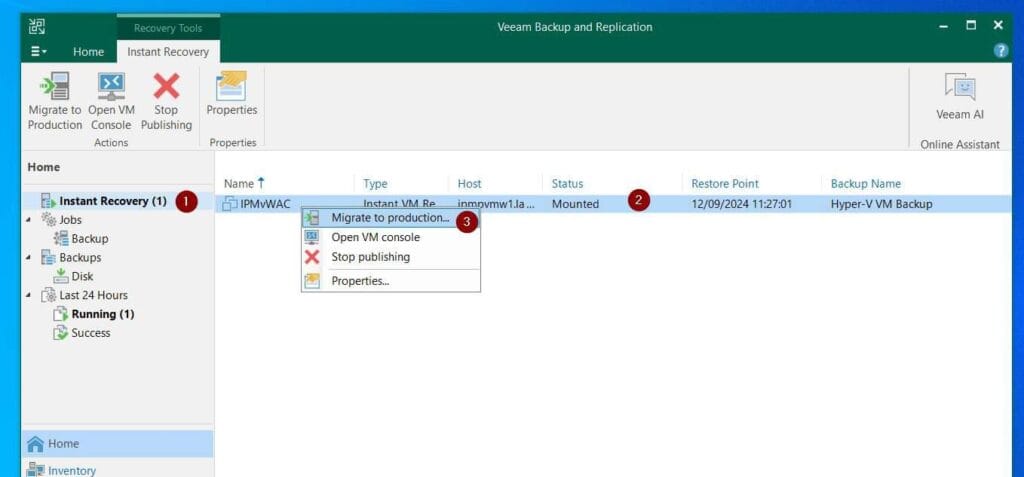This screenshot has width=1024, height=477.
Task: Open the main hamburger menu
Action: tap(39, 52)
